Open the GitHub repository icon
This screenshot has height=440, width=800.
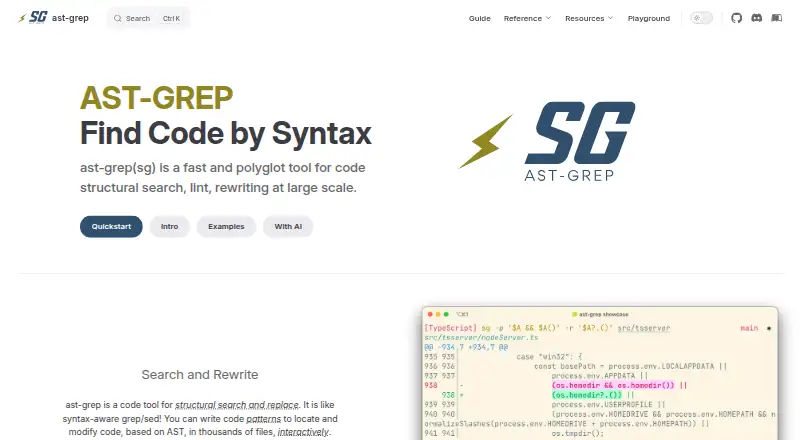736,18
